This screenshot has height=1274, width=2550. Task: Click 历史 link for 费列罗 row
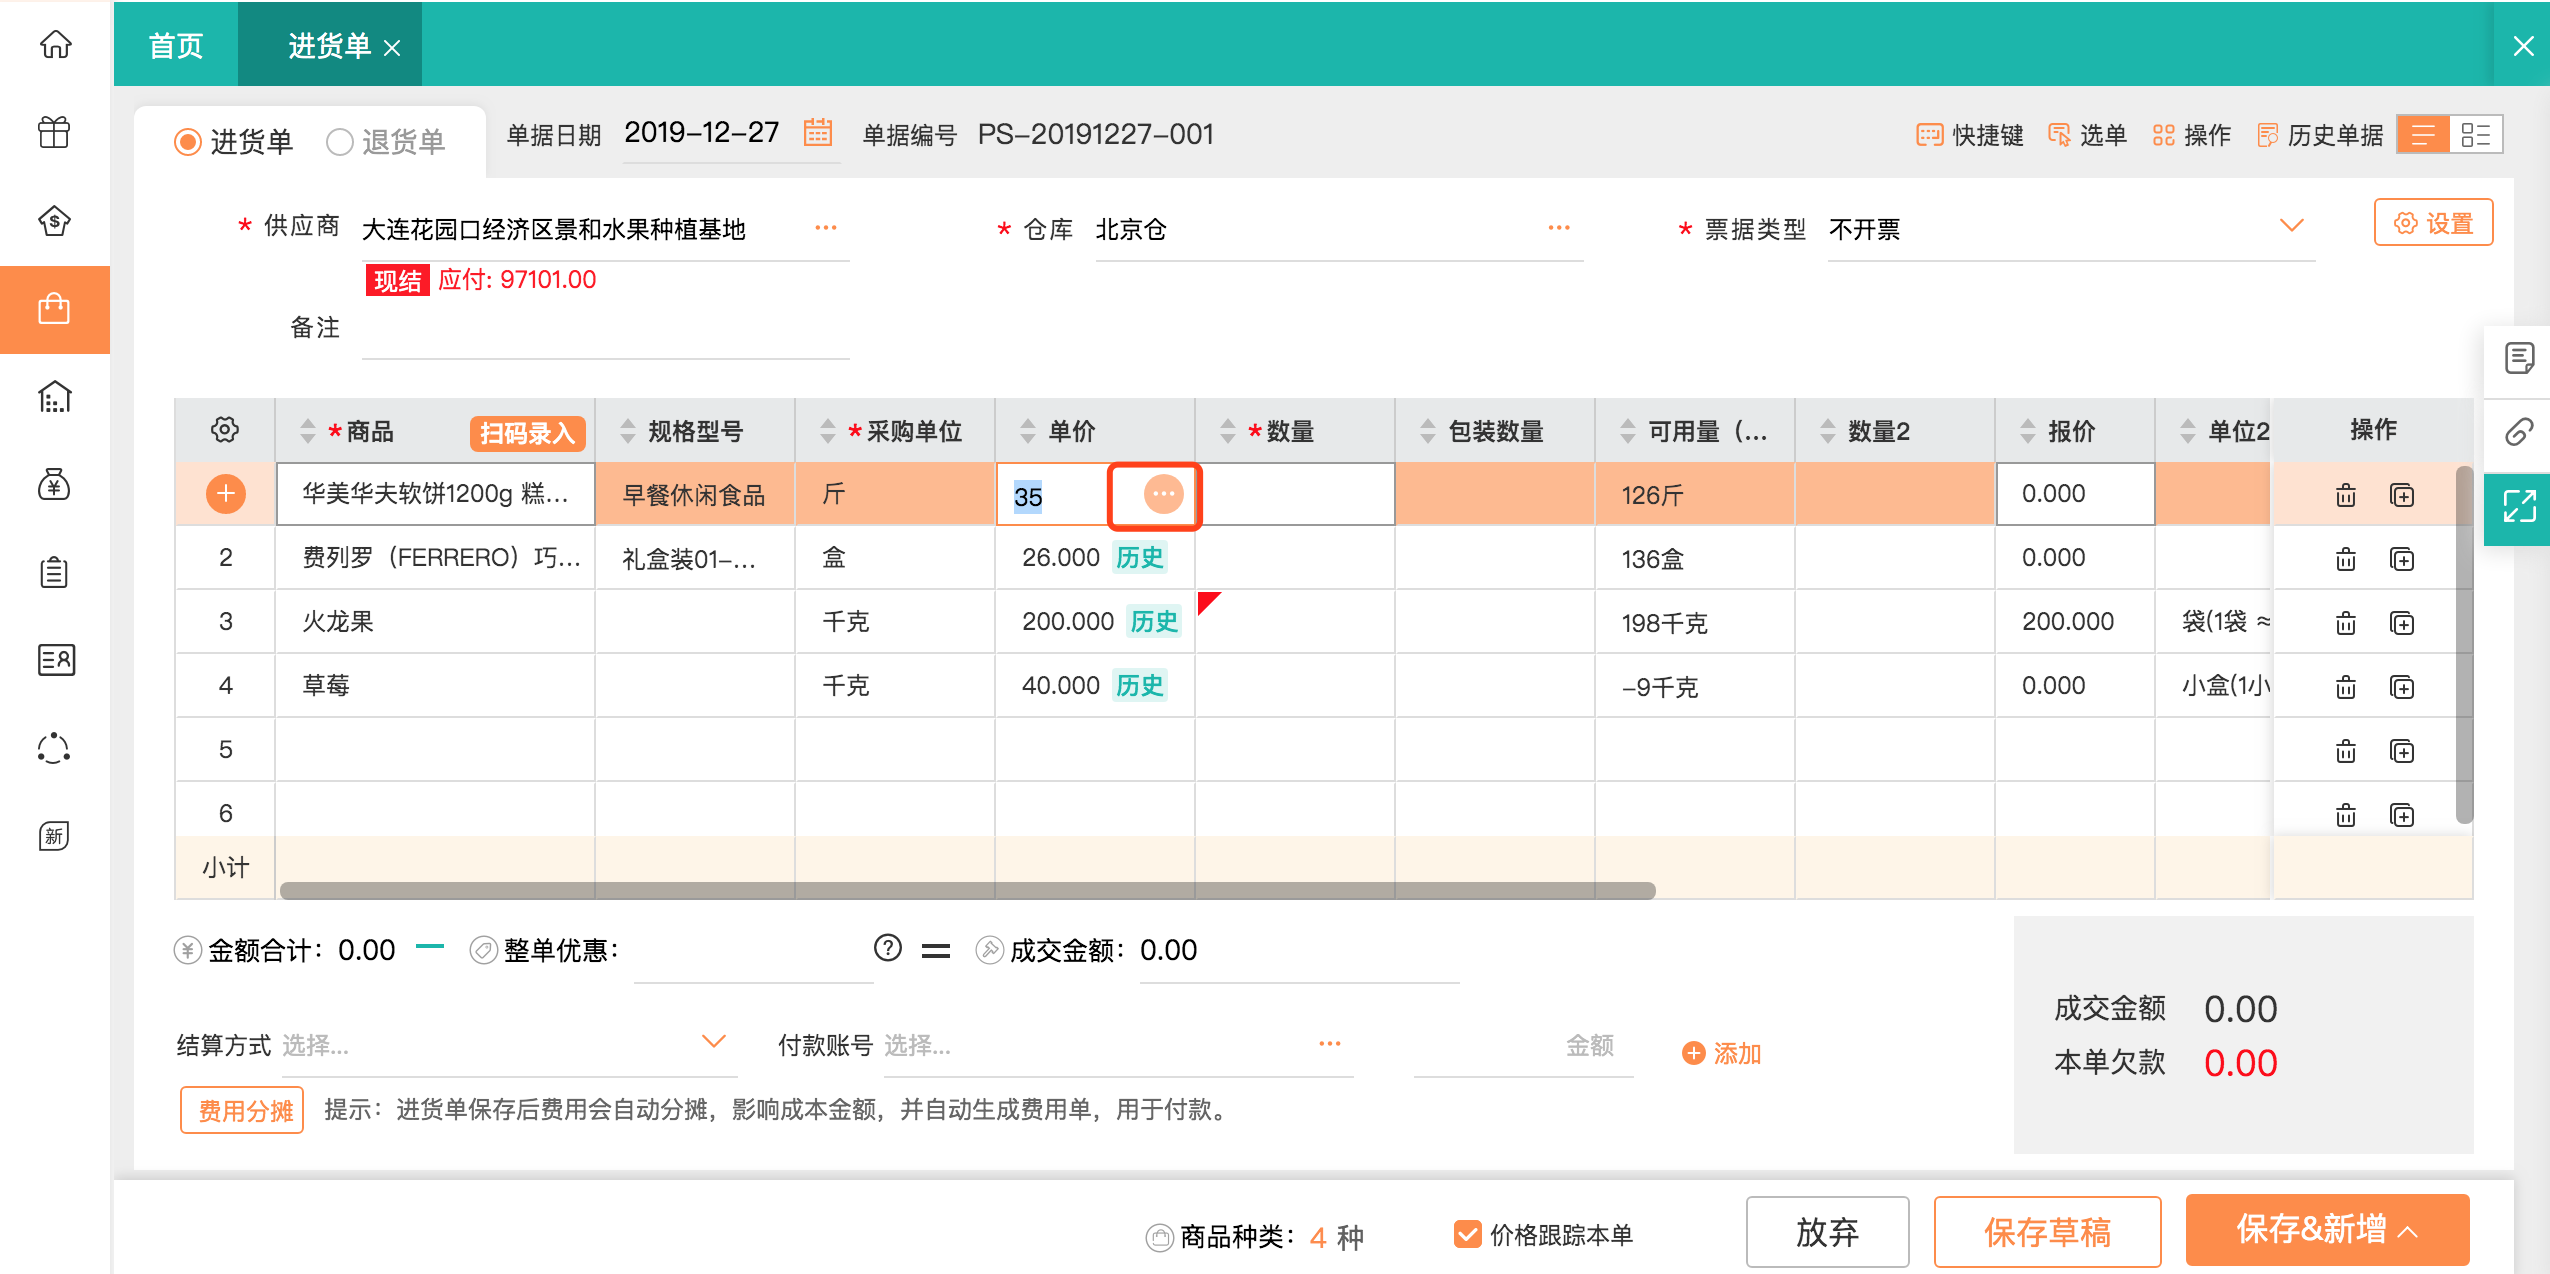pyautogui.click(x=1138, y=560)
